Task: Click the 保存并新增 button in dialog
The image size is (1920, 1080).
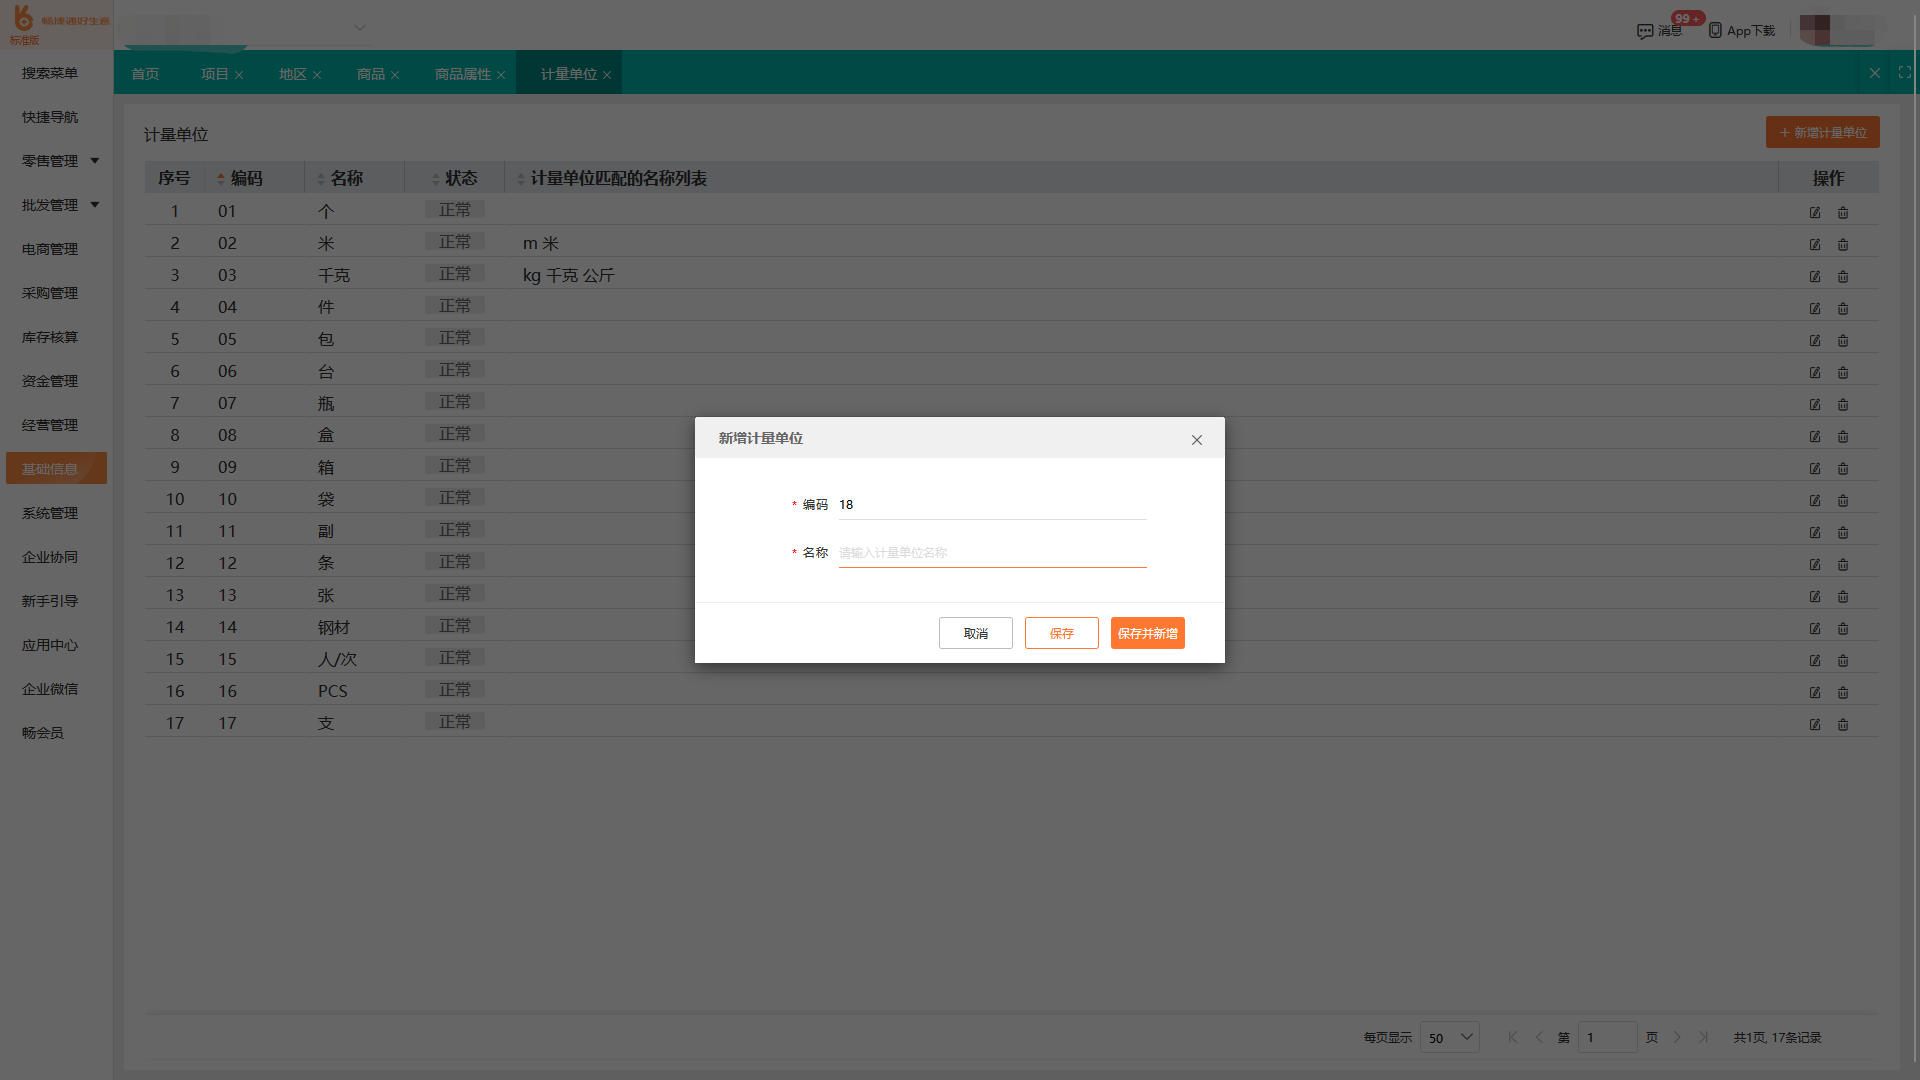Action: coord(1147,633)
